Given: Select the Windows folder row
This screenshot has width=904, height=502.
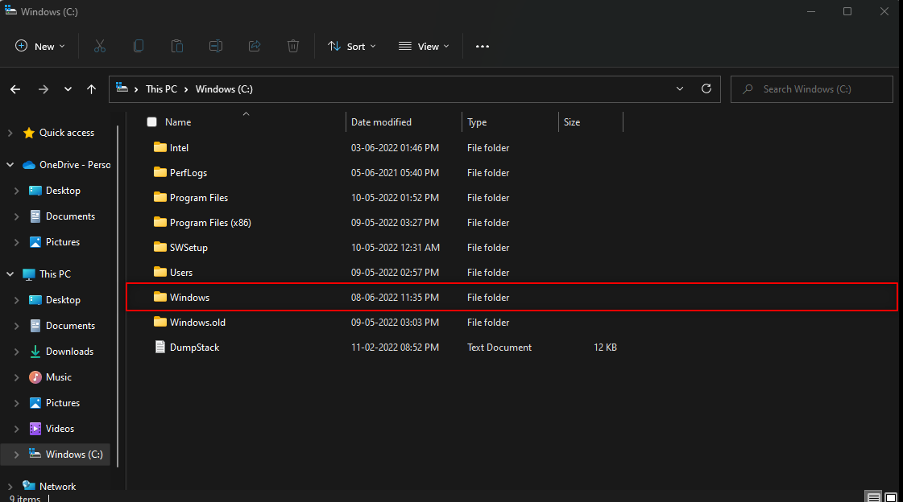Looking at the screenshot, I should [511, 297].
